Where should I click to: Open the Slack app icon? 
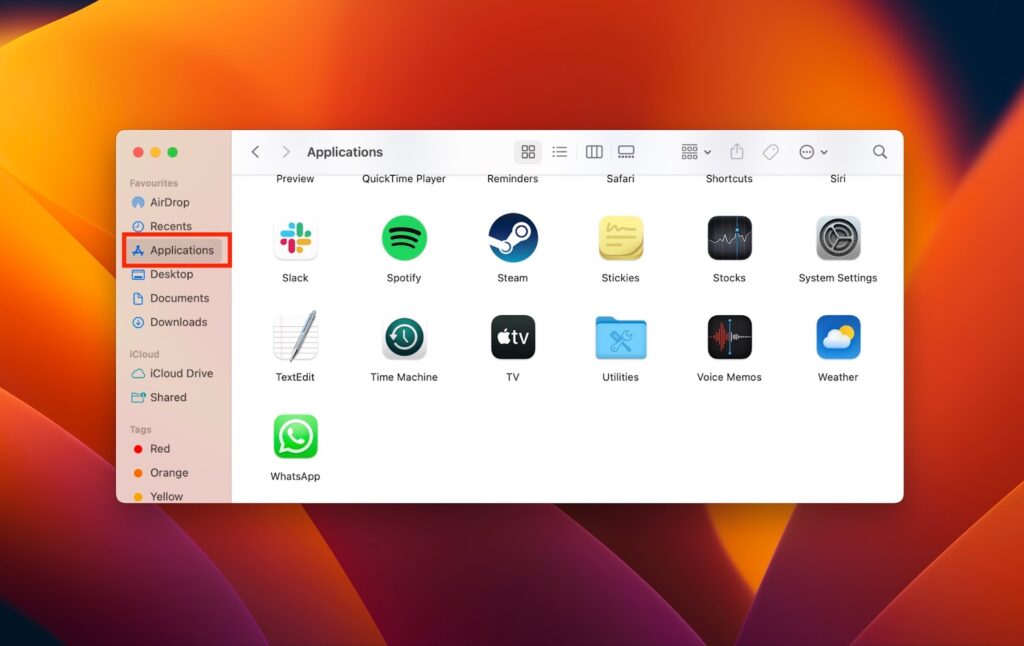tap(295, 238)
